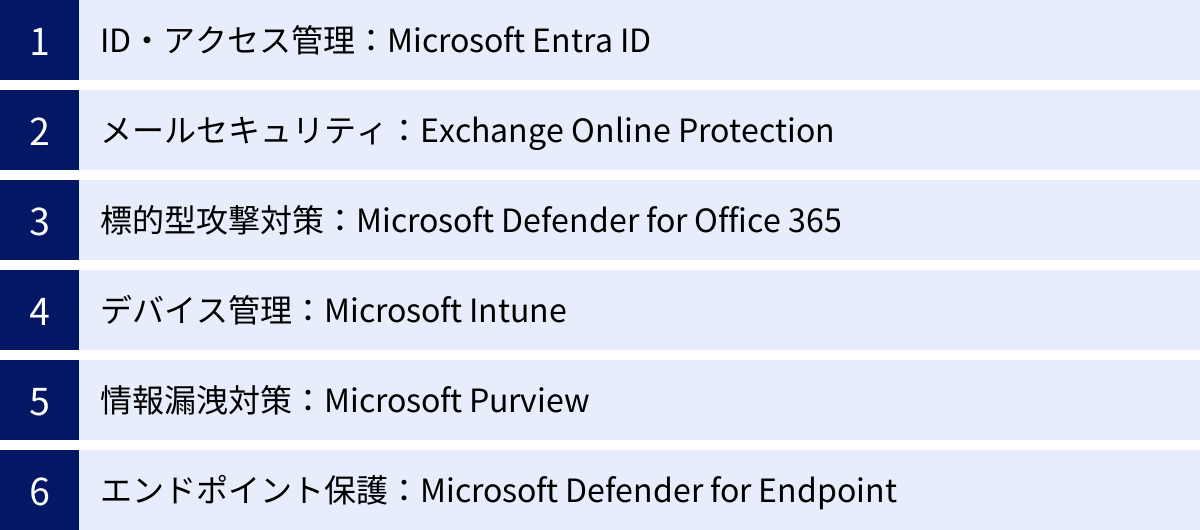Click the number 1 badge
The image size is (1200, 530).
(39, 41)
